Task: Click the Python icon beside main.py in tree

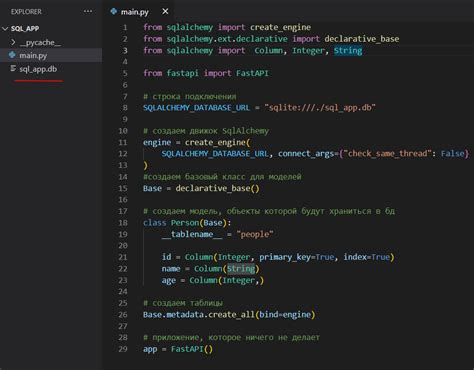Action: [12, 55]
